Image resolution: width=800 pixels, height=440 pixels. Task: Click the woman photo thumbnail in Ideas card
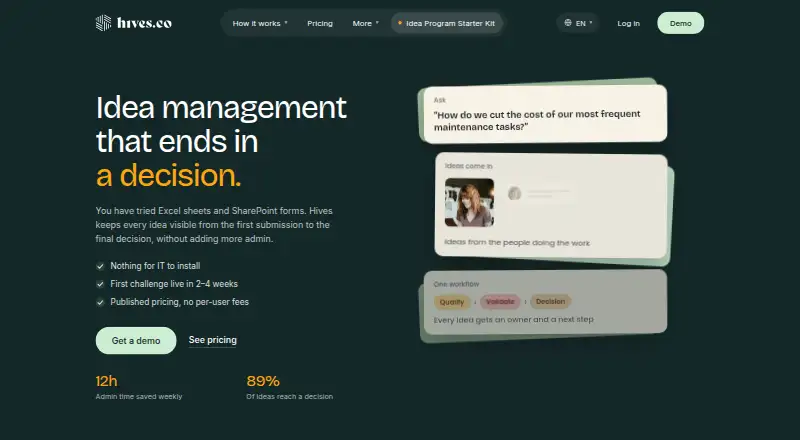[469, 202]
